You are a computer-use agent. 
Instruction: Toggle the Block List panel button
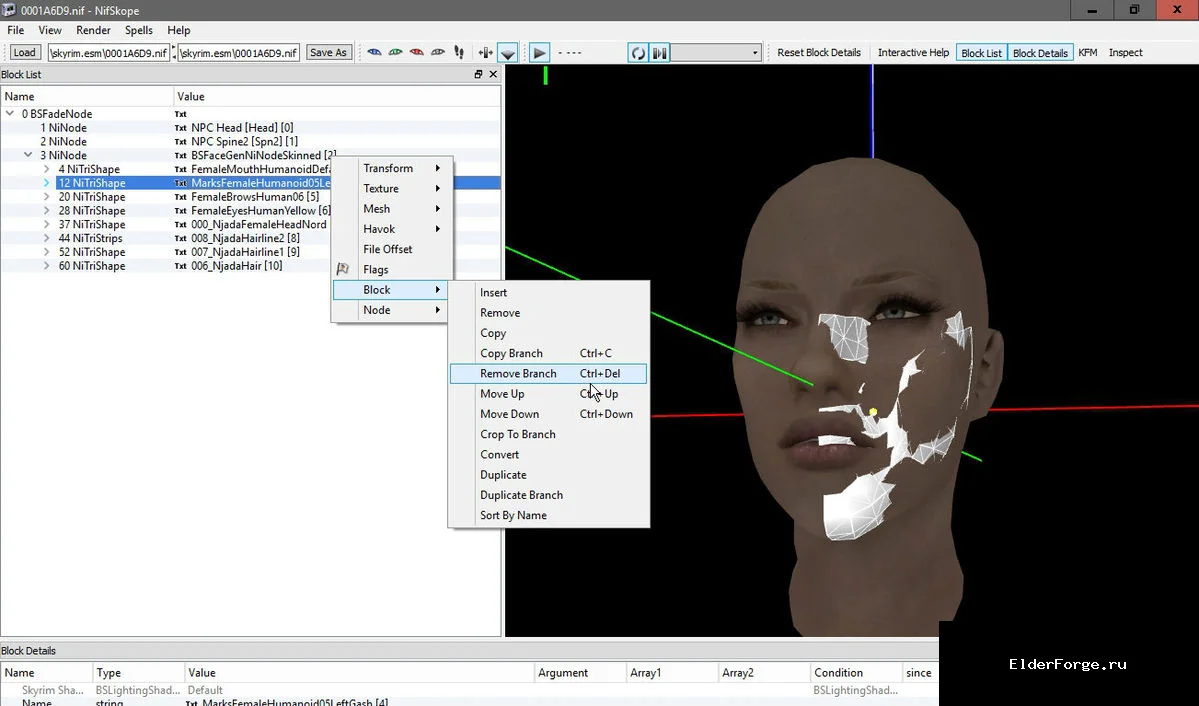(981, 53)
